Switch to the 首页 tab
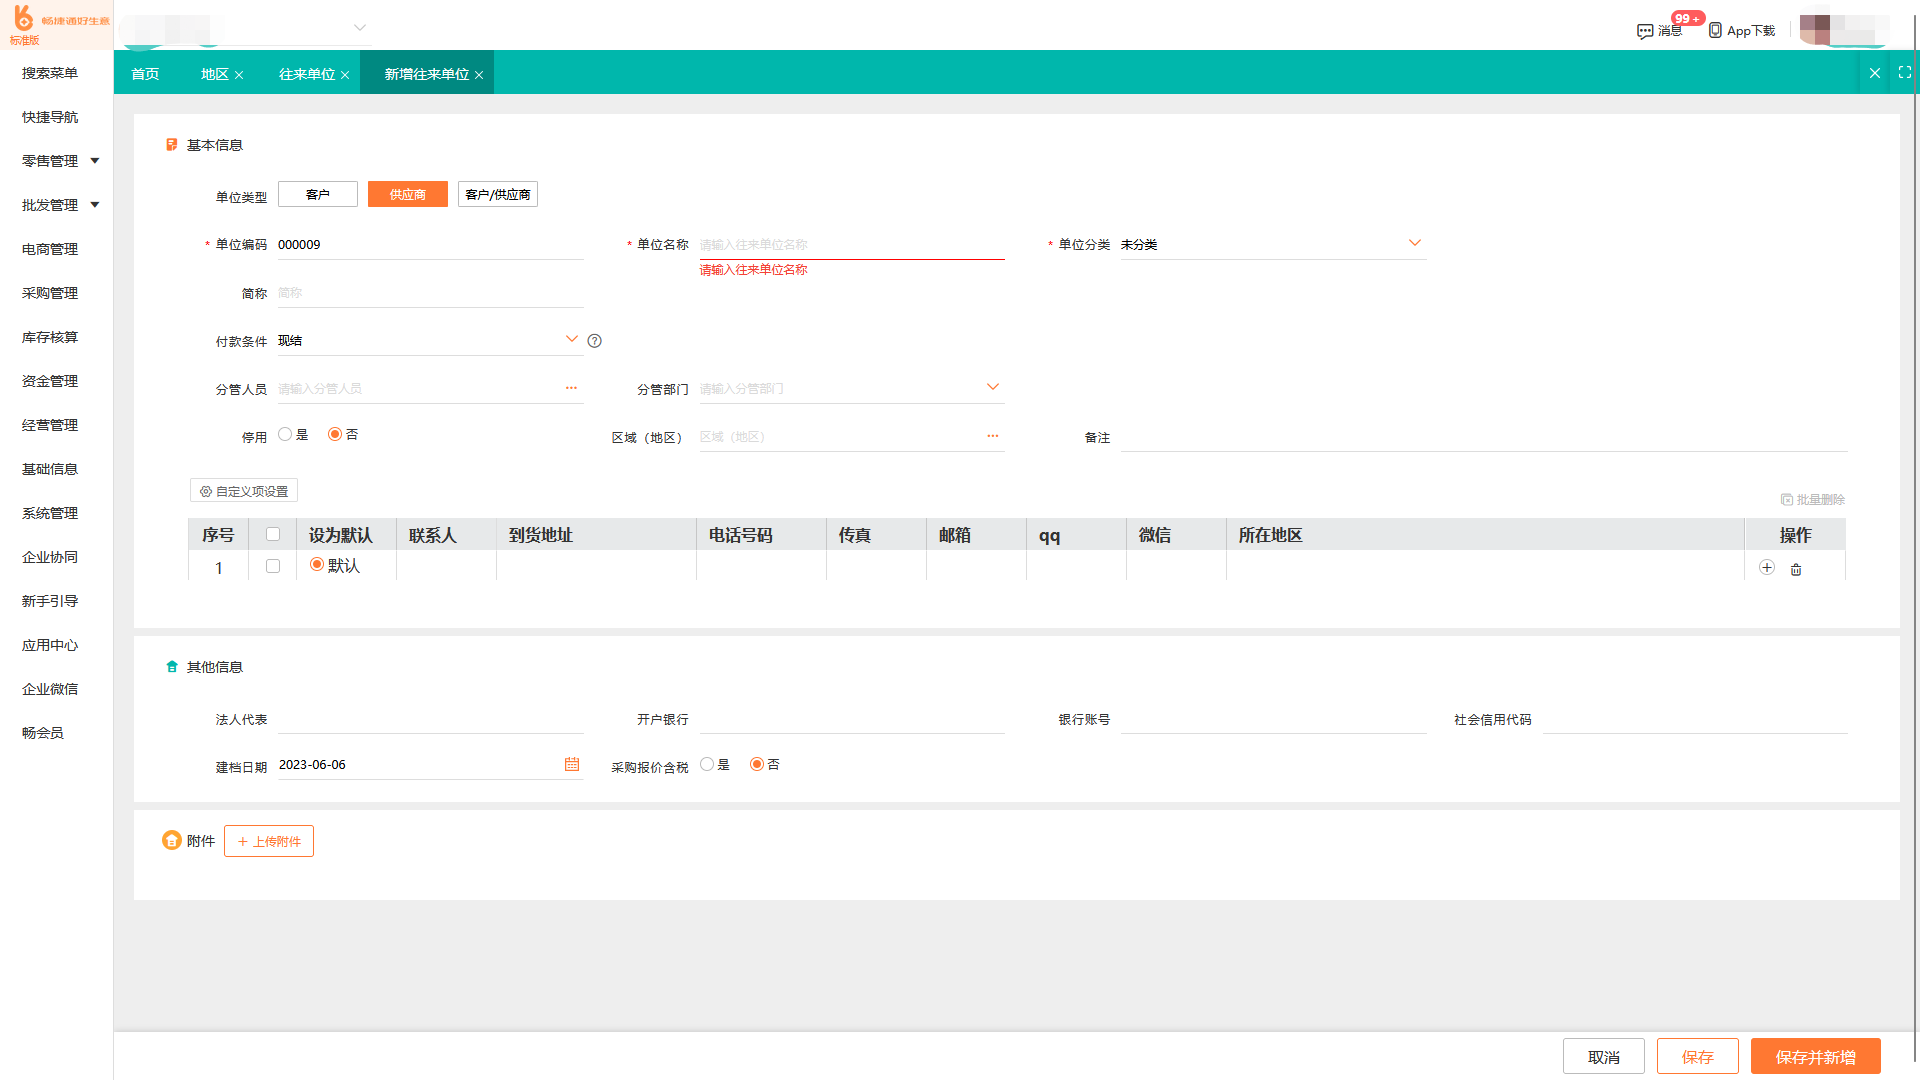The height and width of the screenshot is (1080, 1920). click(145, 73)
